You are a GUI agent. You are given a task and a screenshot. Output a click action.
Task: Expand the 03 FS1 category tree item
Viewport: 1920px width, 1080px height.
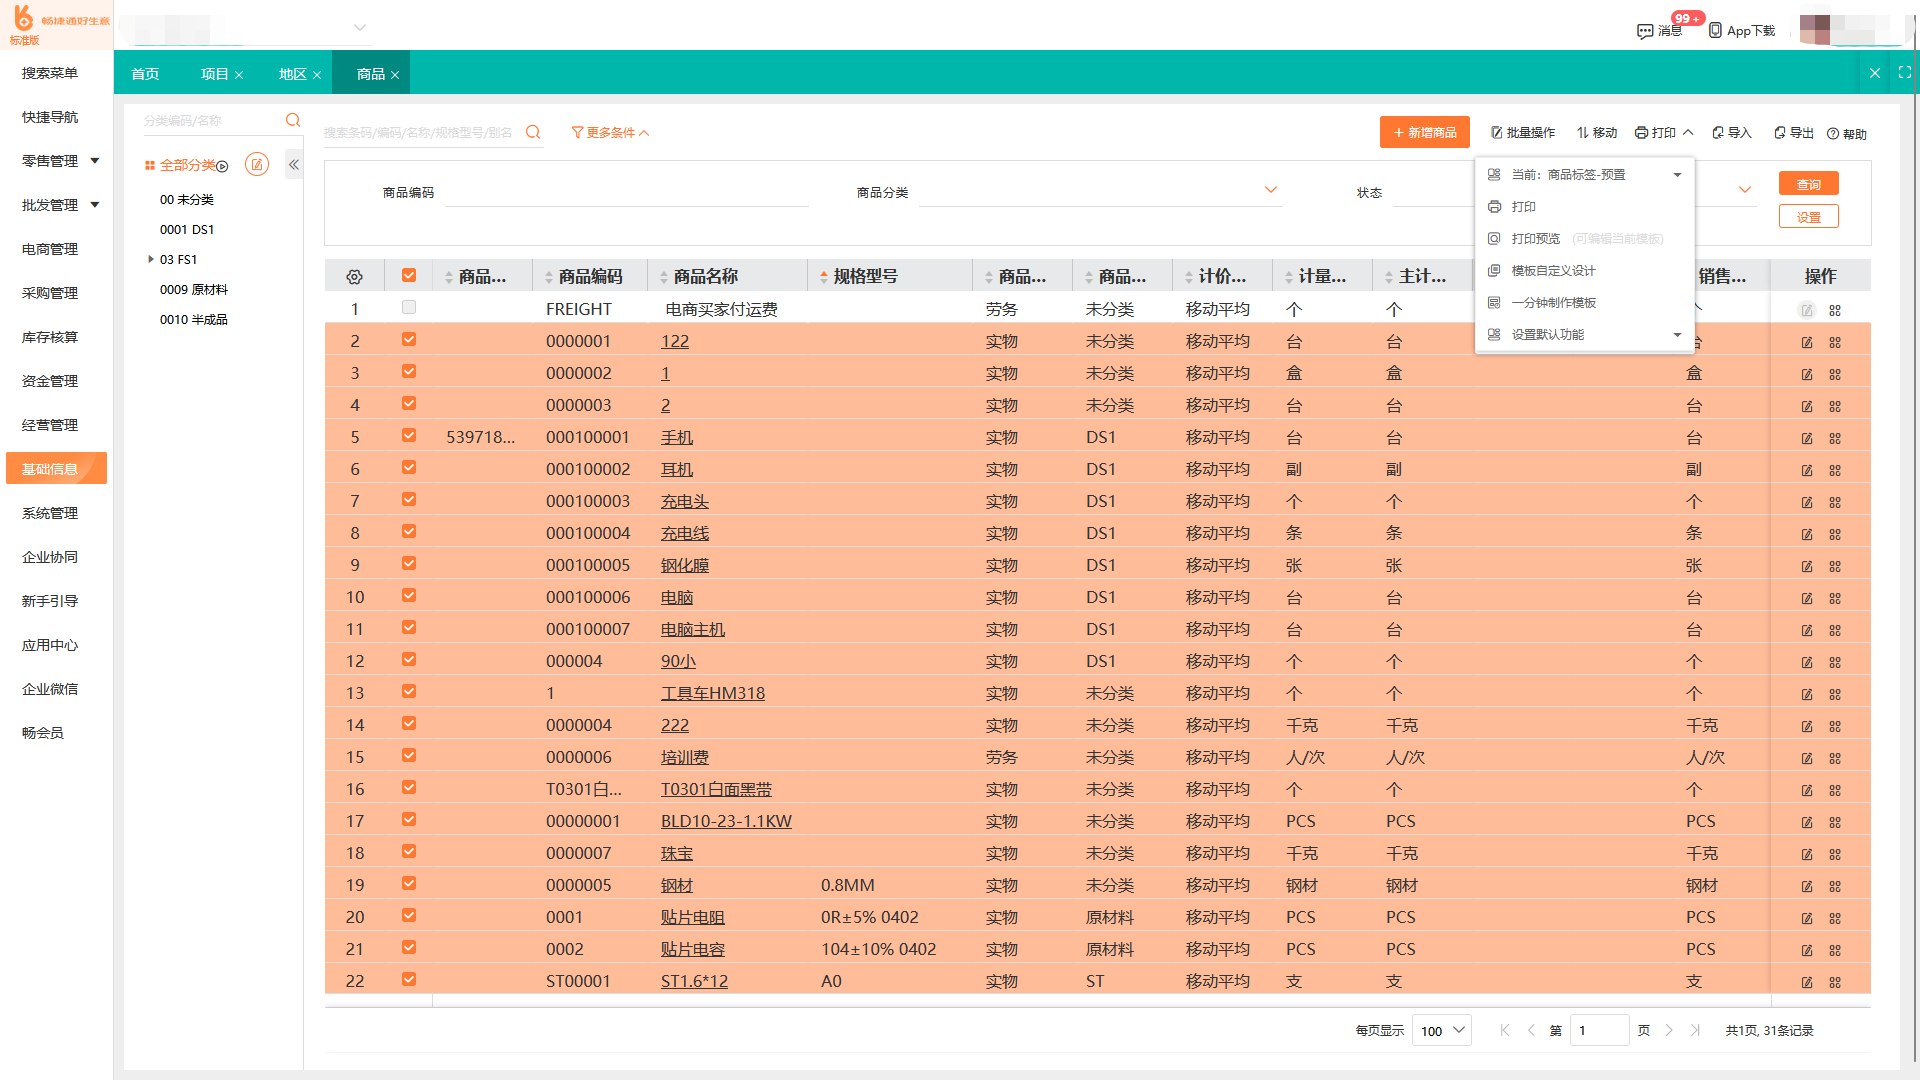(x=148, y=258)
